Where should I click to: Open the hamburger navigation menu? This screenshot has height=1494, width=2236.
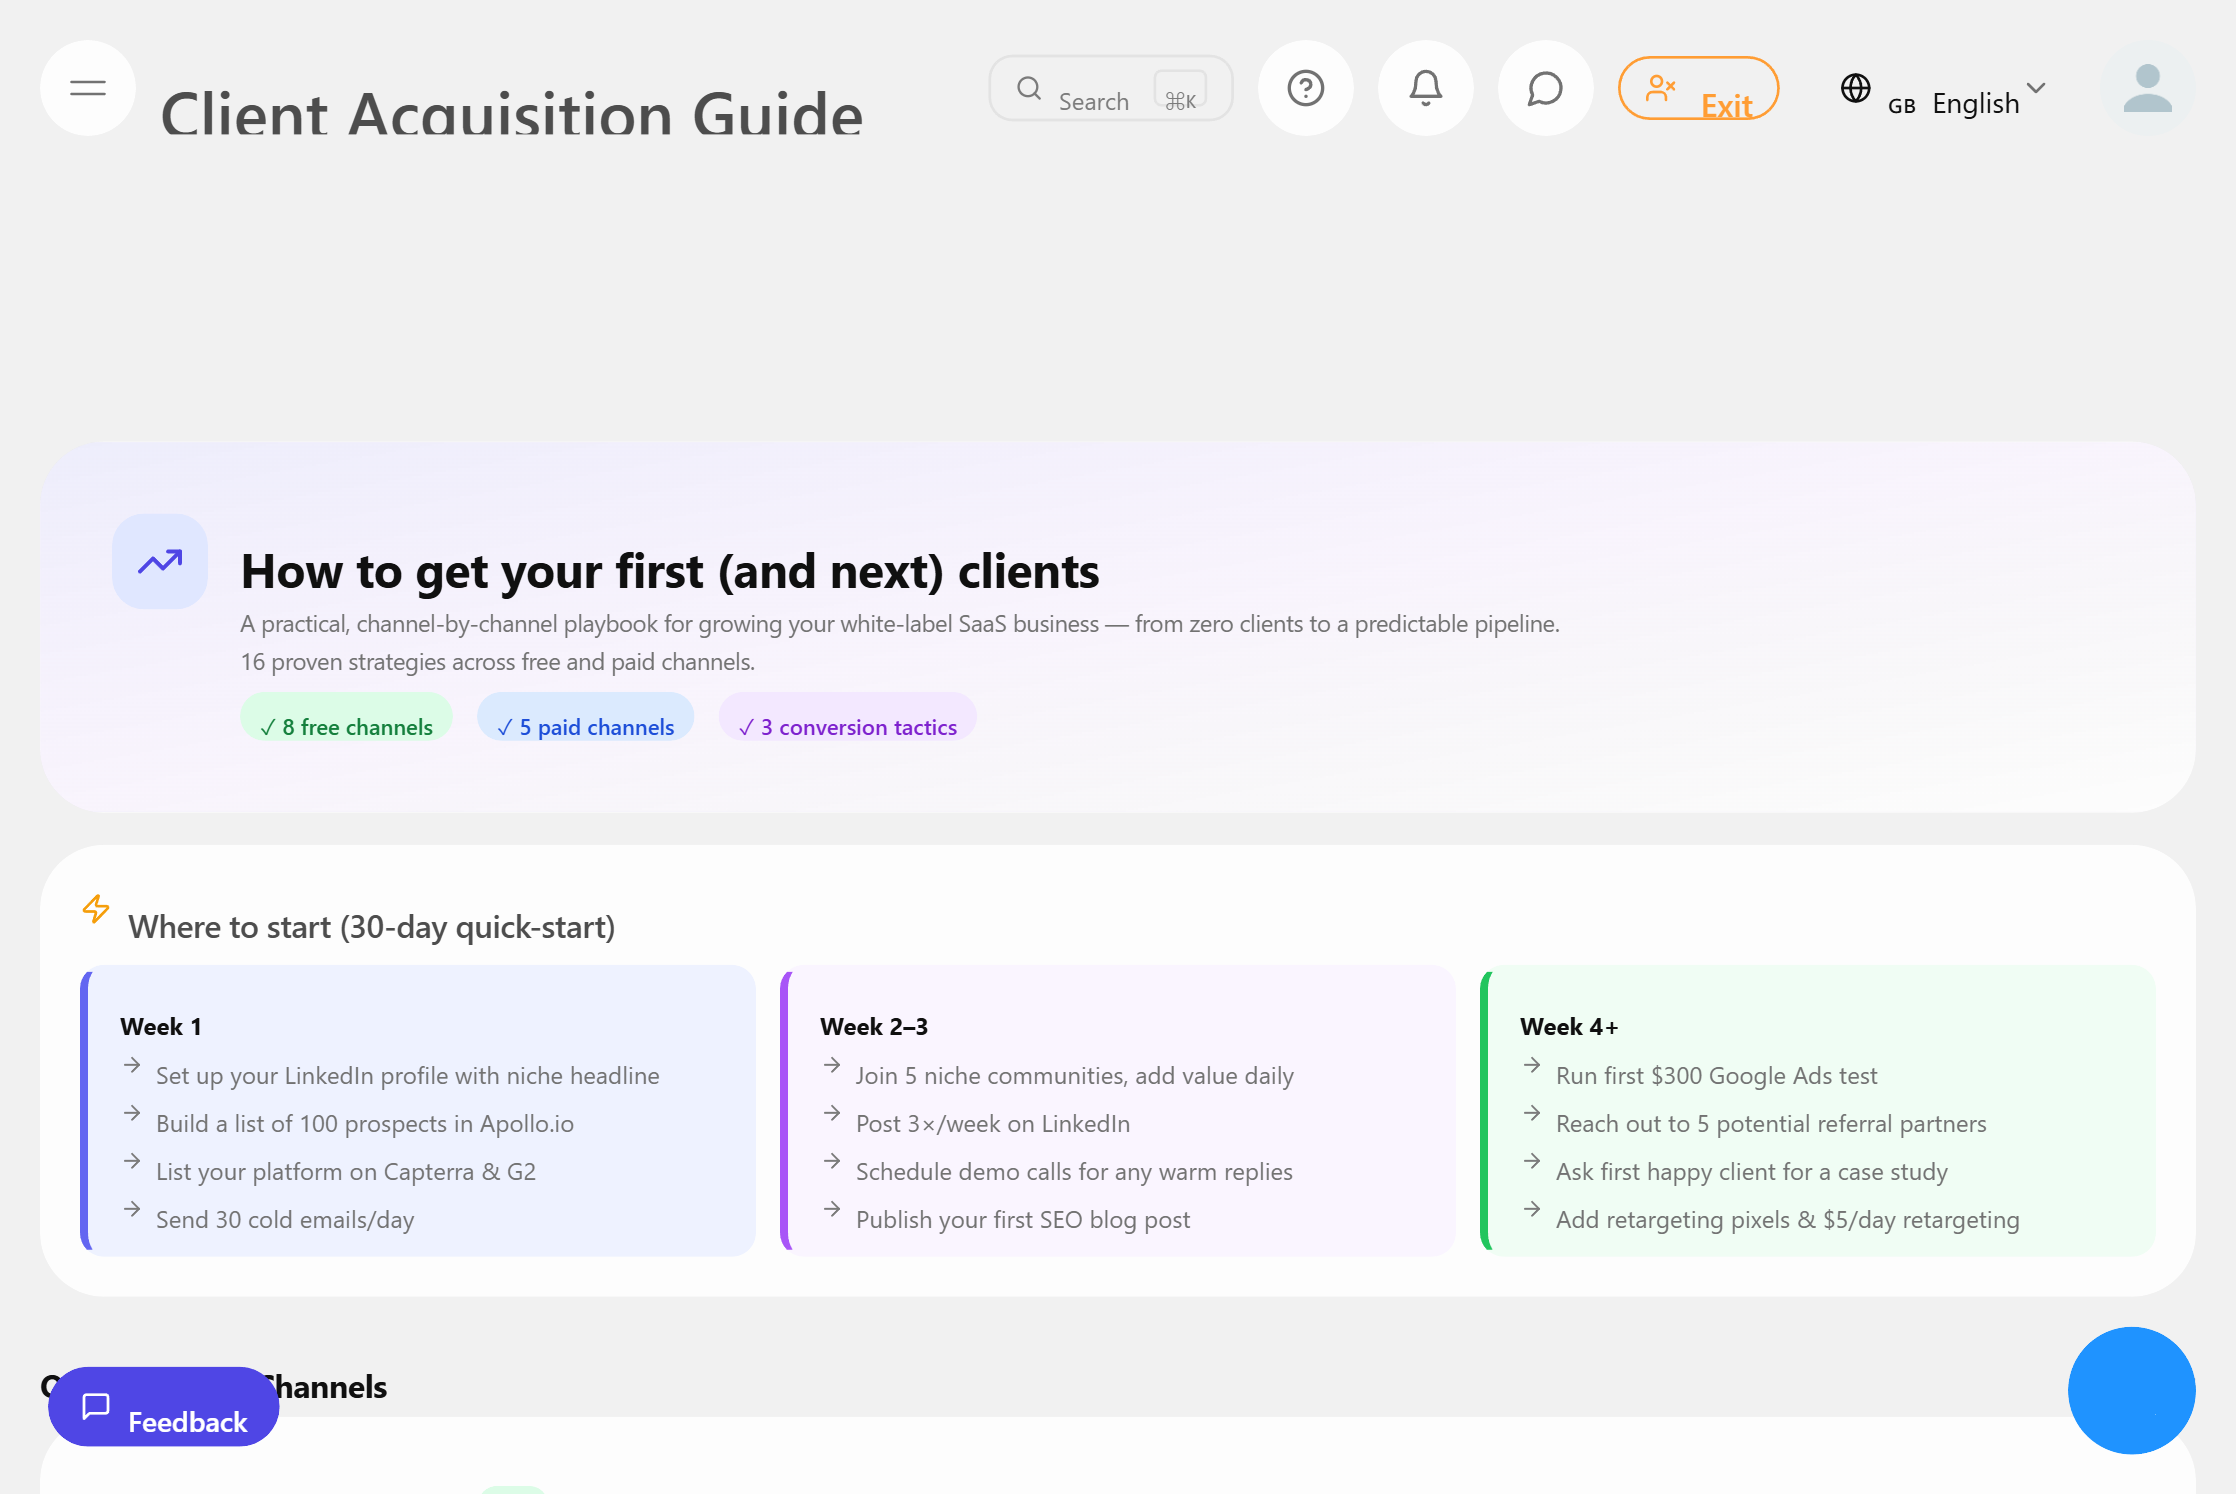point(88,88)
